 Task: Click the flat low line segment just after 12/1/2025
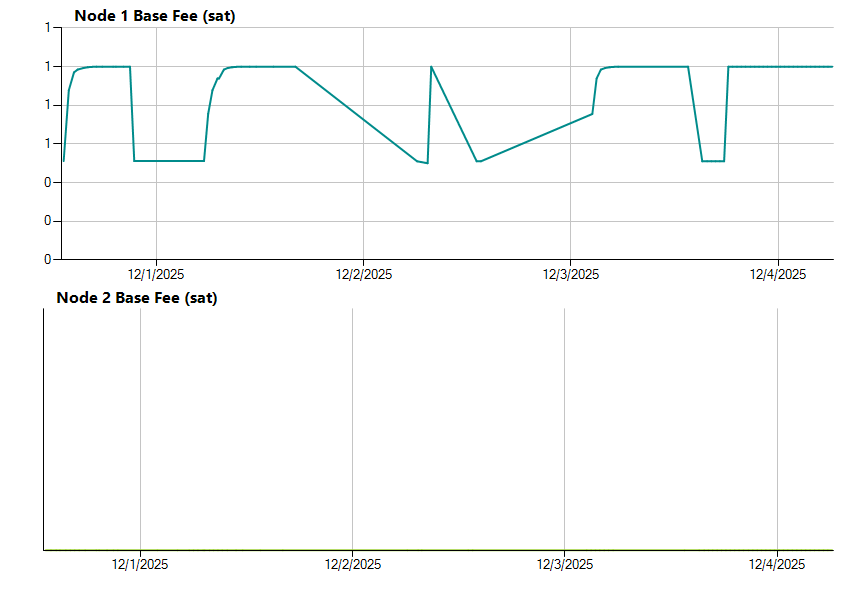pyautogui.click(x=170, y=161)
